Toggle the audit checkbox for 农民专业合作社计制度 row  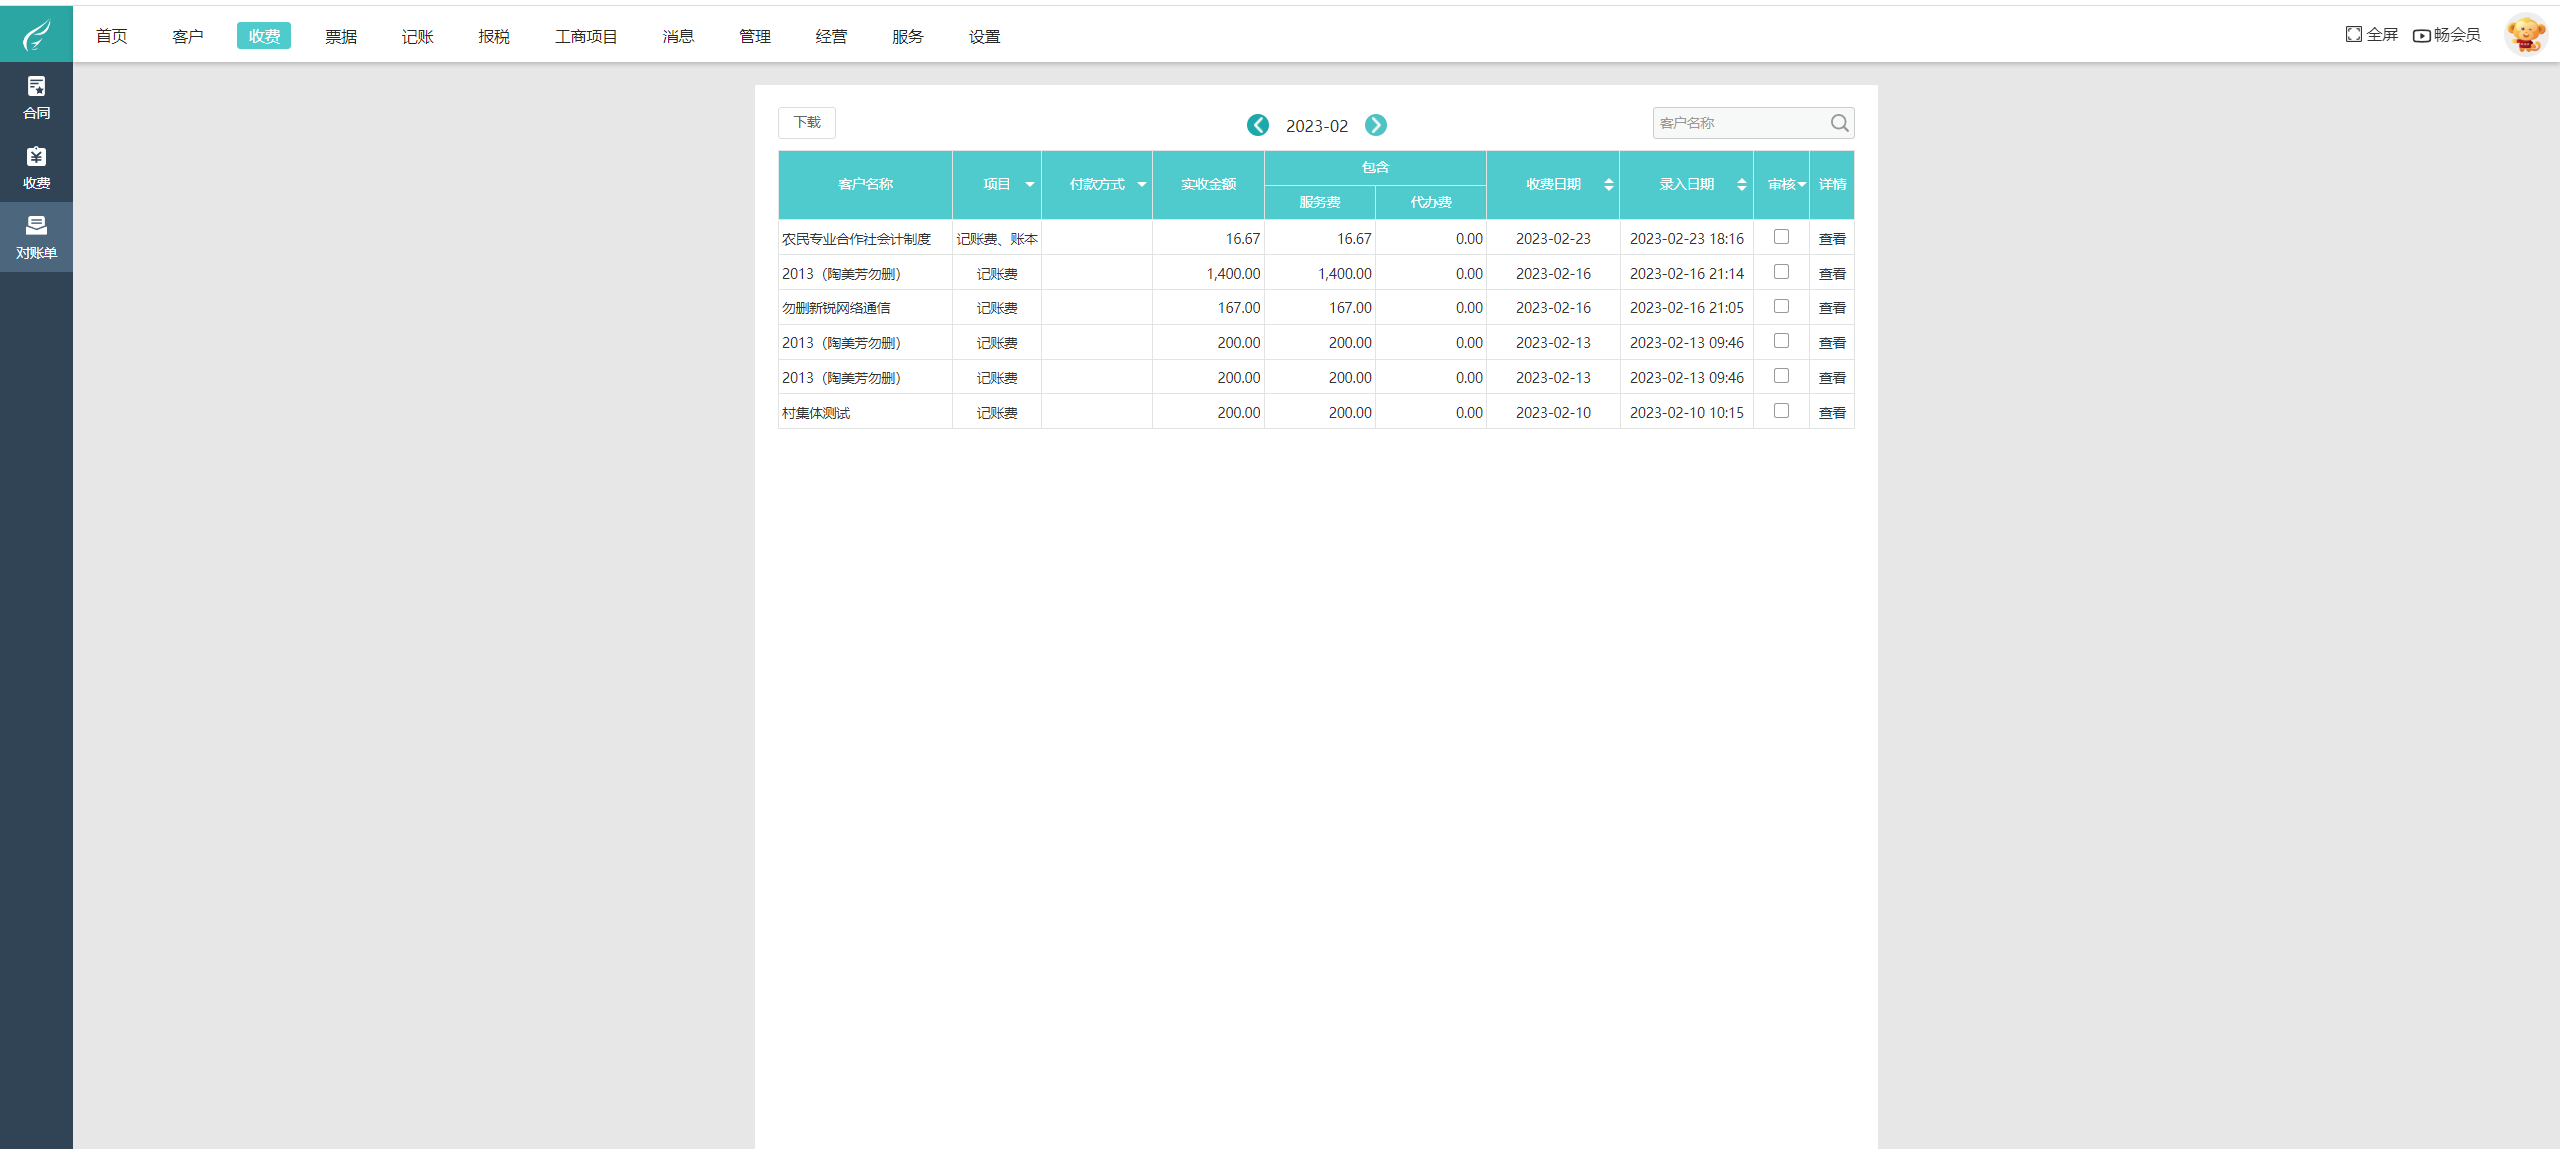click(1781, 237)
